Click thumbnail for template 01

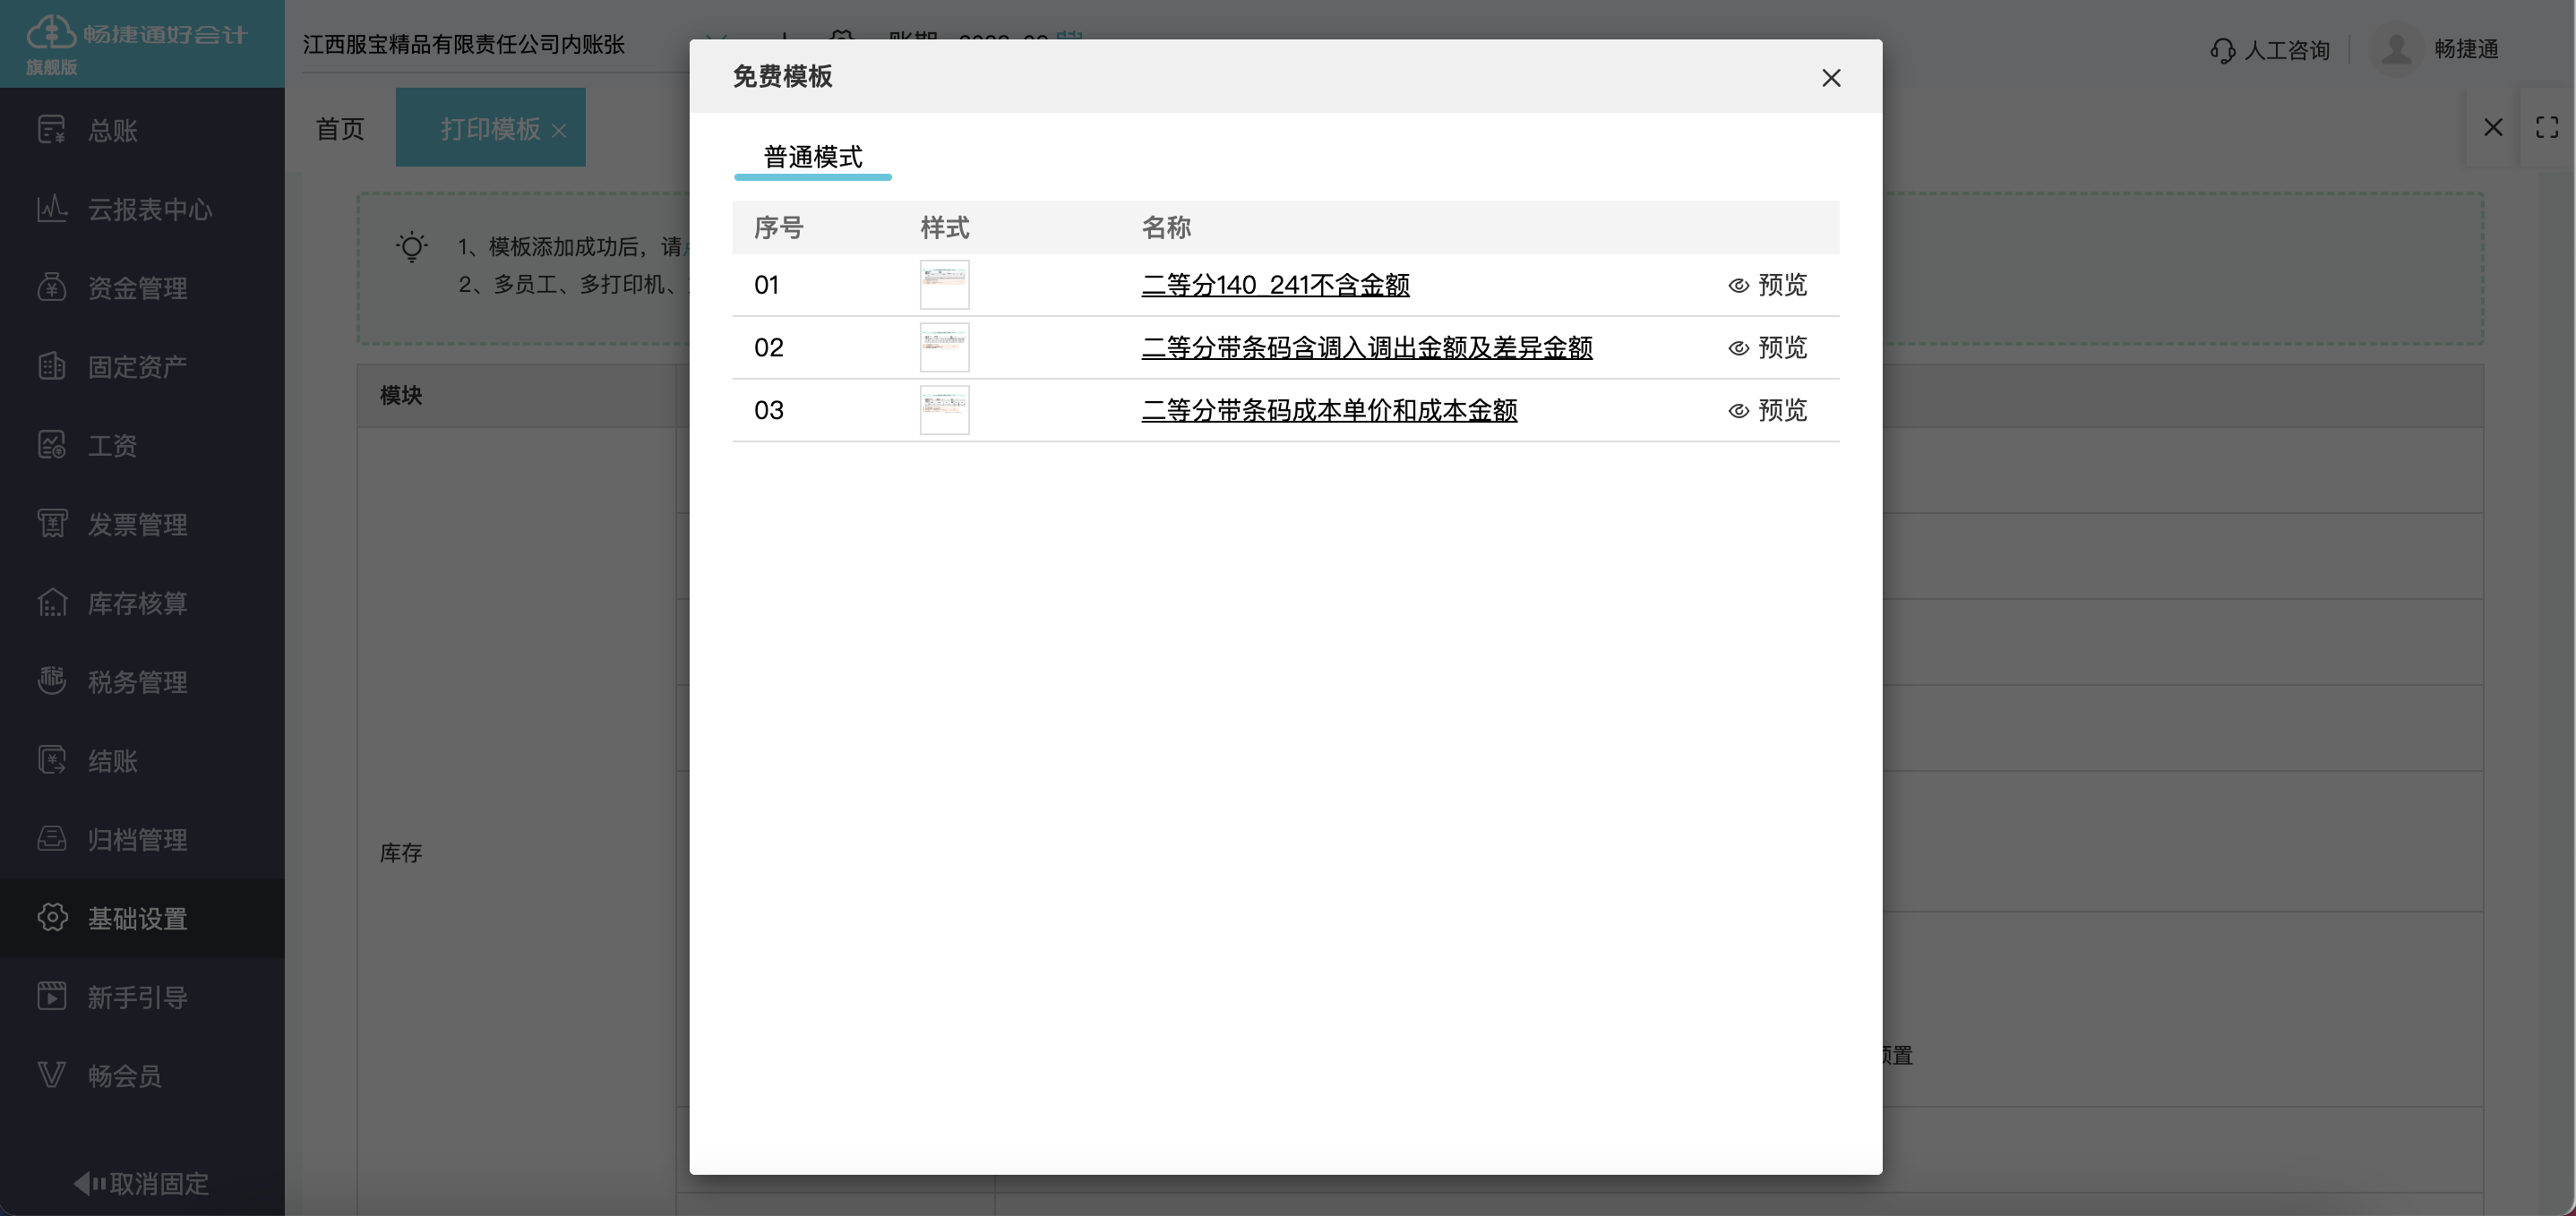[x=945, y=284]
